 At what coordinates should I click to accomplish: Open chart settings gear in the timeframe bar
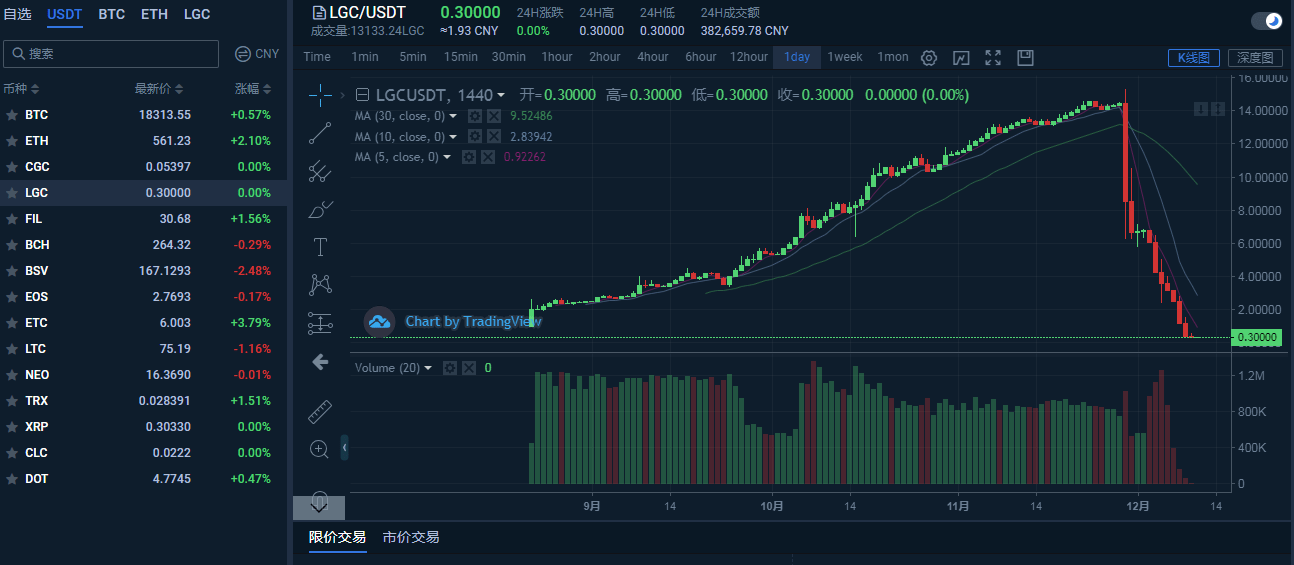click(x=929, y=57)
